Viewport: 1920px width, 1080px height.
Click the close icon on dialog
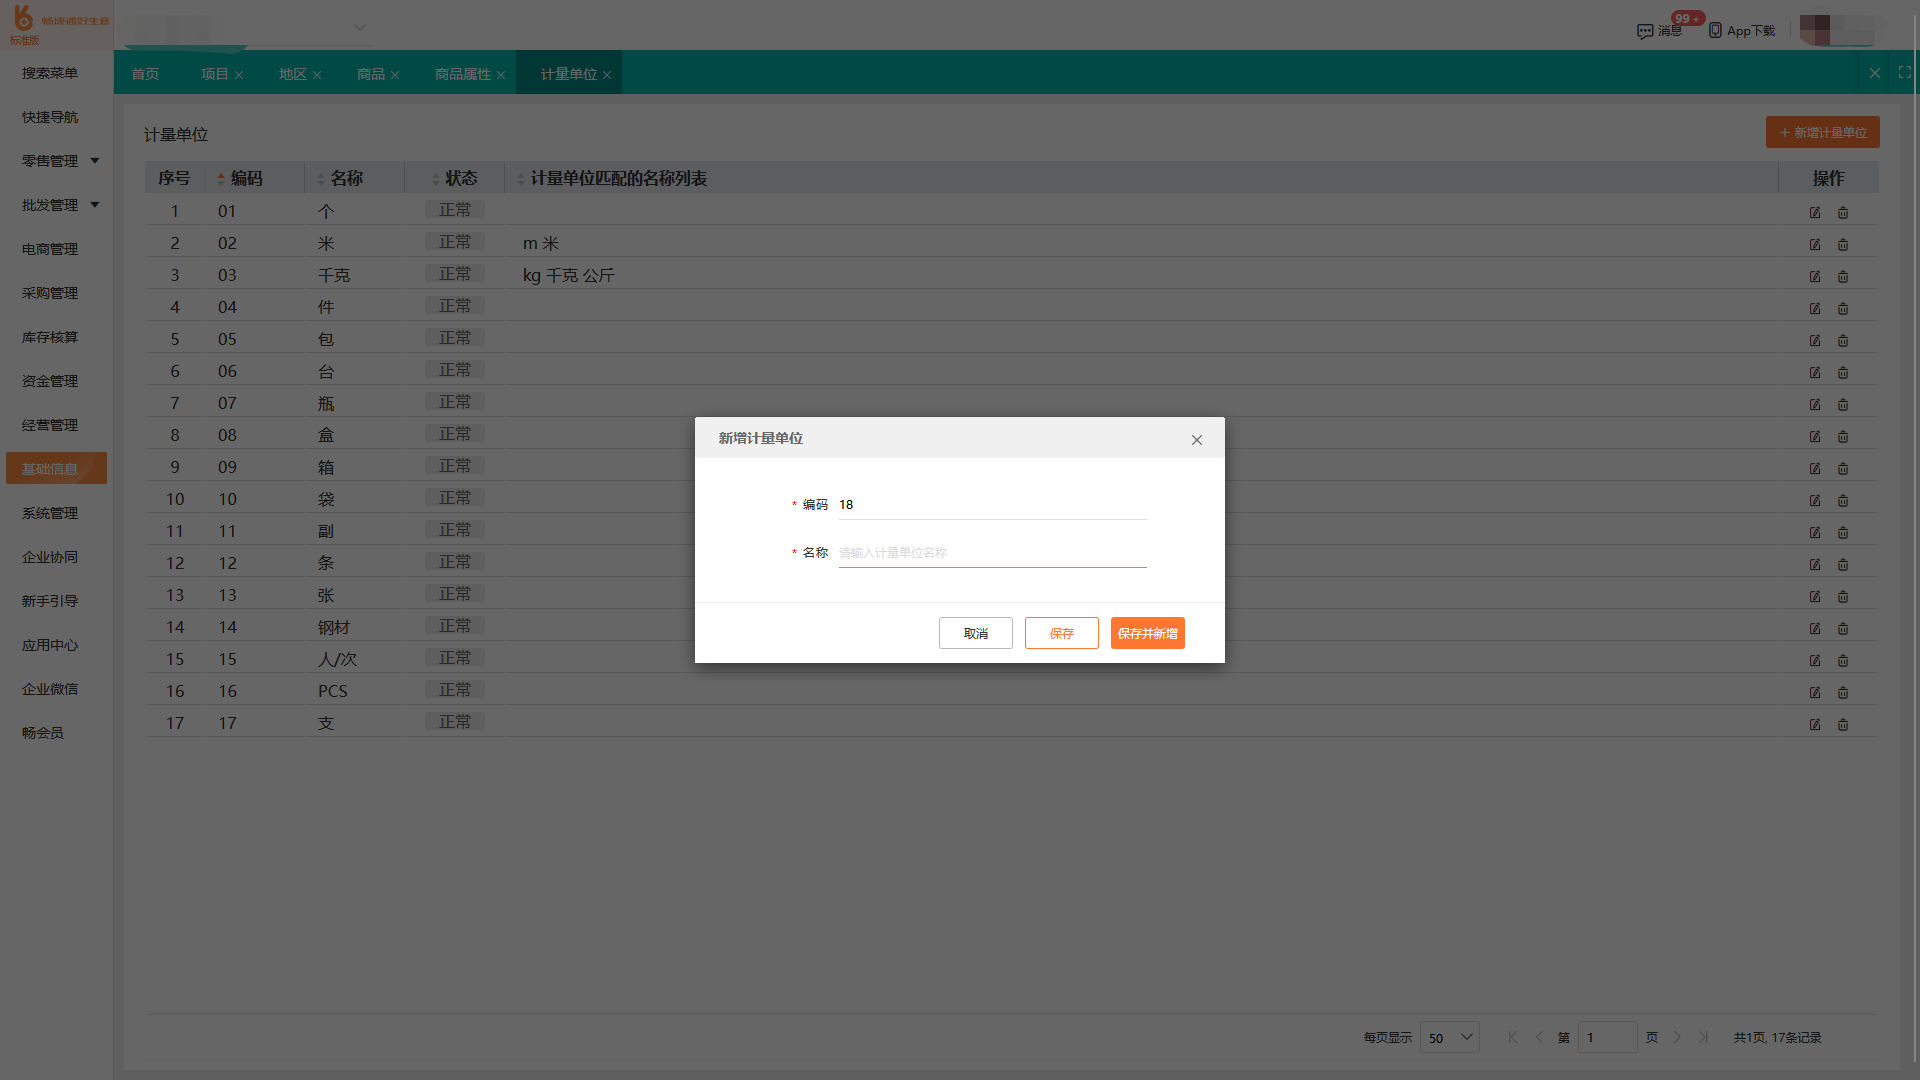click(1197, 439)
